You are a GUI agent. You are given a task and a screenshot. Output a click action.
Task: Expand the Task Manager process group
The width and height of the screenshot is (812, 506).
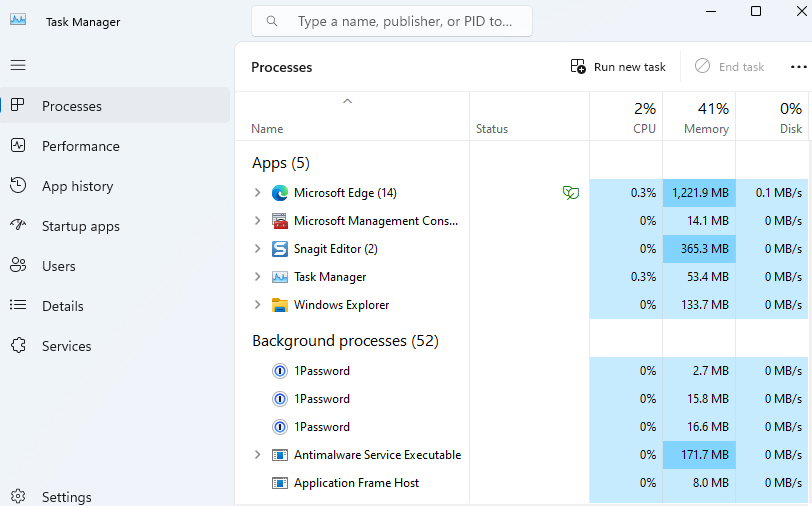click(x=257, y=277)
